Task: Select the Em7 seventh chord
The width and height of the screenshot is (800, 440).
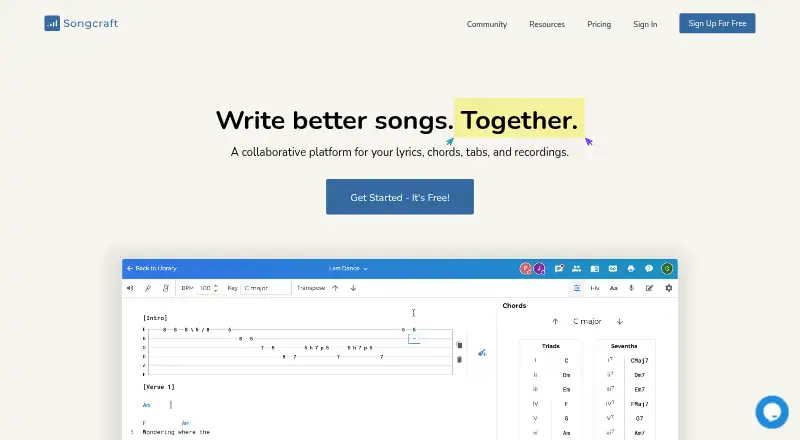Action: click(639, 389)
